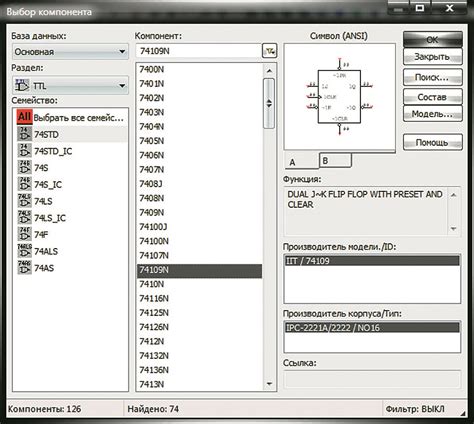Click the Функция box scroll down arrow
The image size is (474, 424).
pos(453,229)
